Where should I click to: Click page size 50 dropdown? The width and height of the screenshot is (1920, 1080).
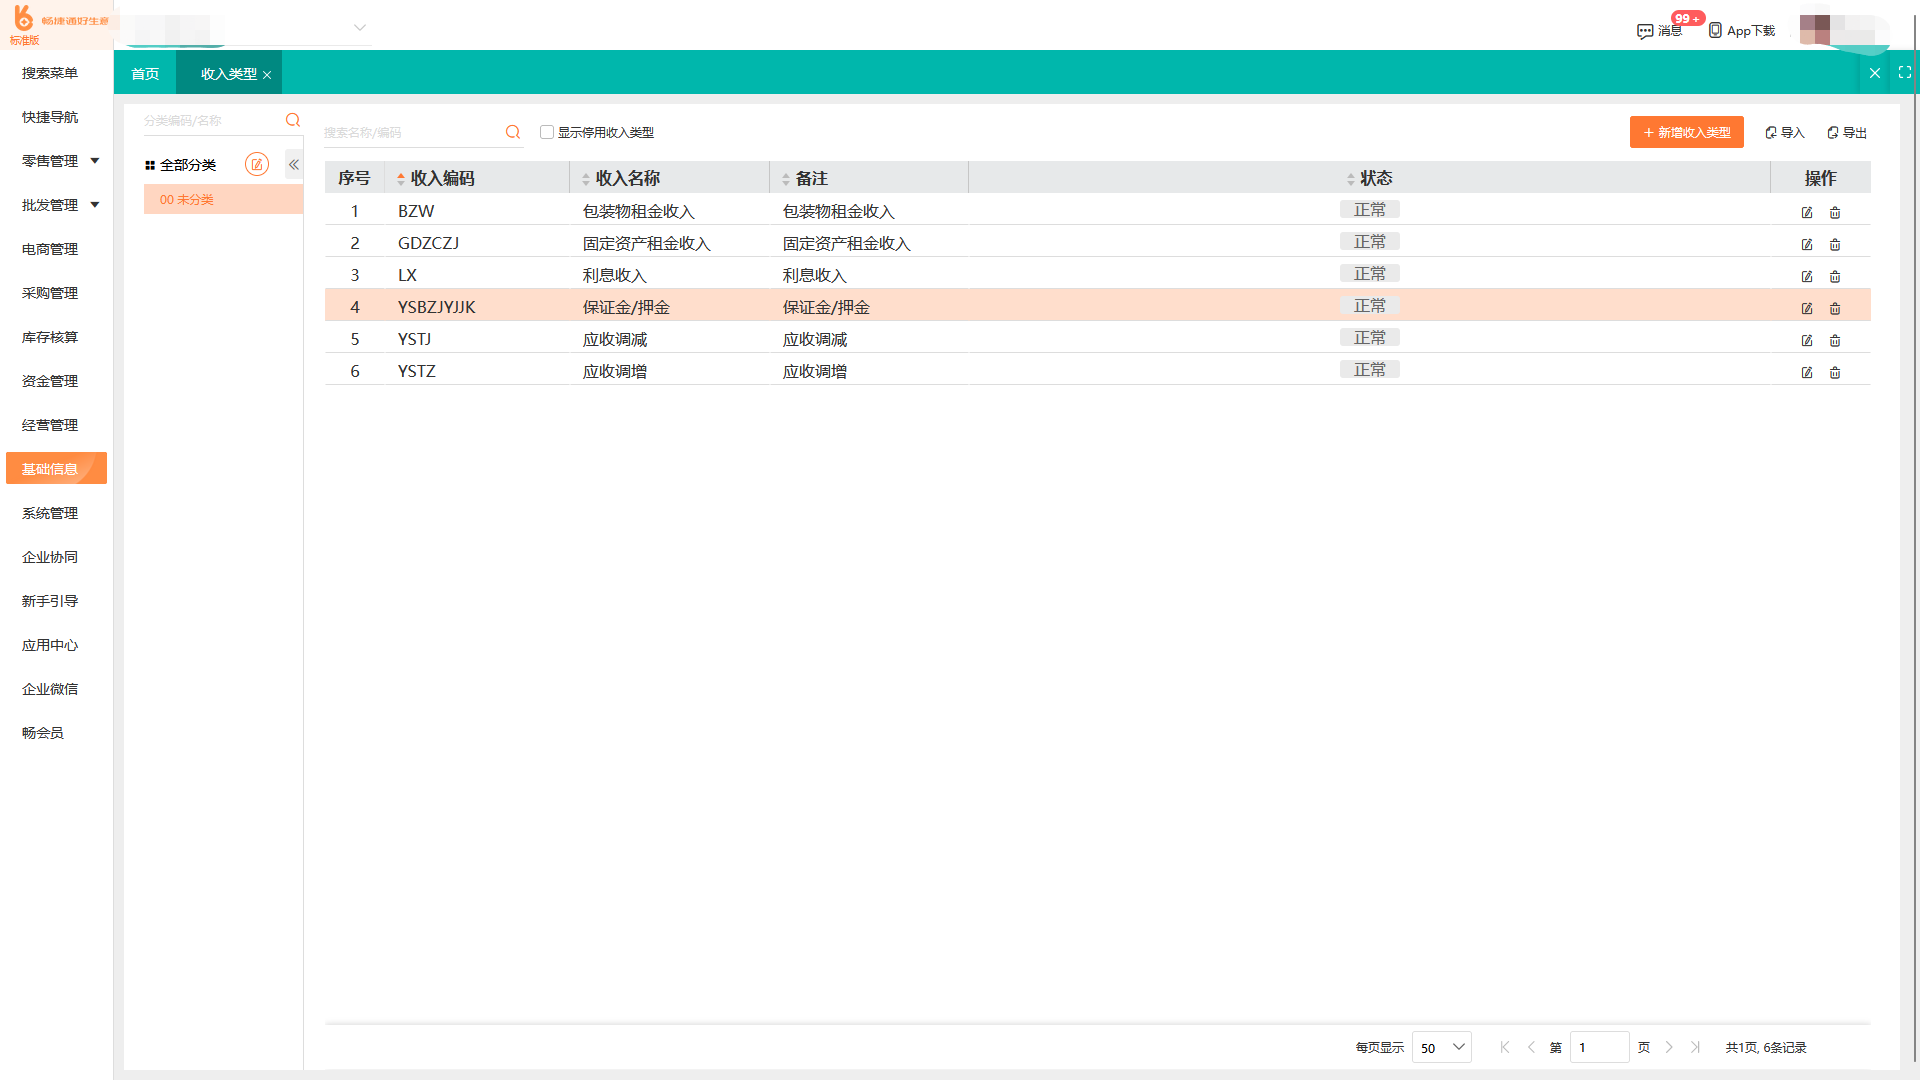(x=1440, y=1047)
